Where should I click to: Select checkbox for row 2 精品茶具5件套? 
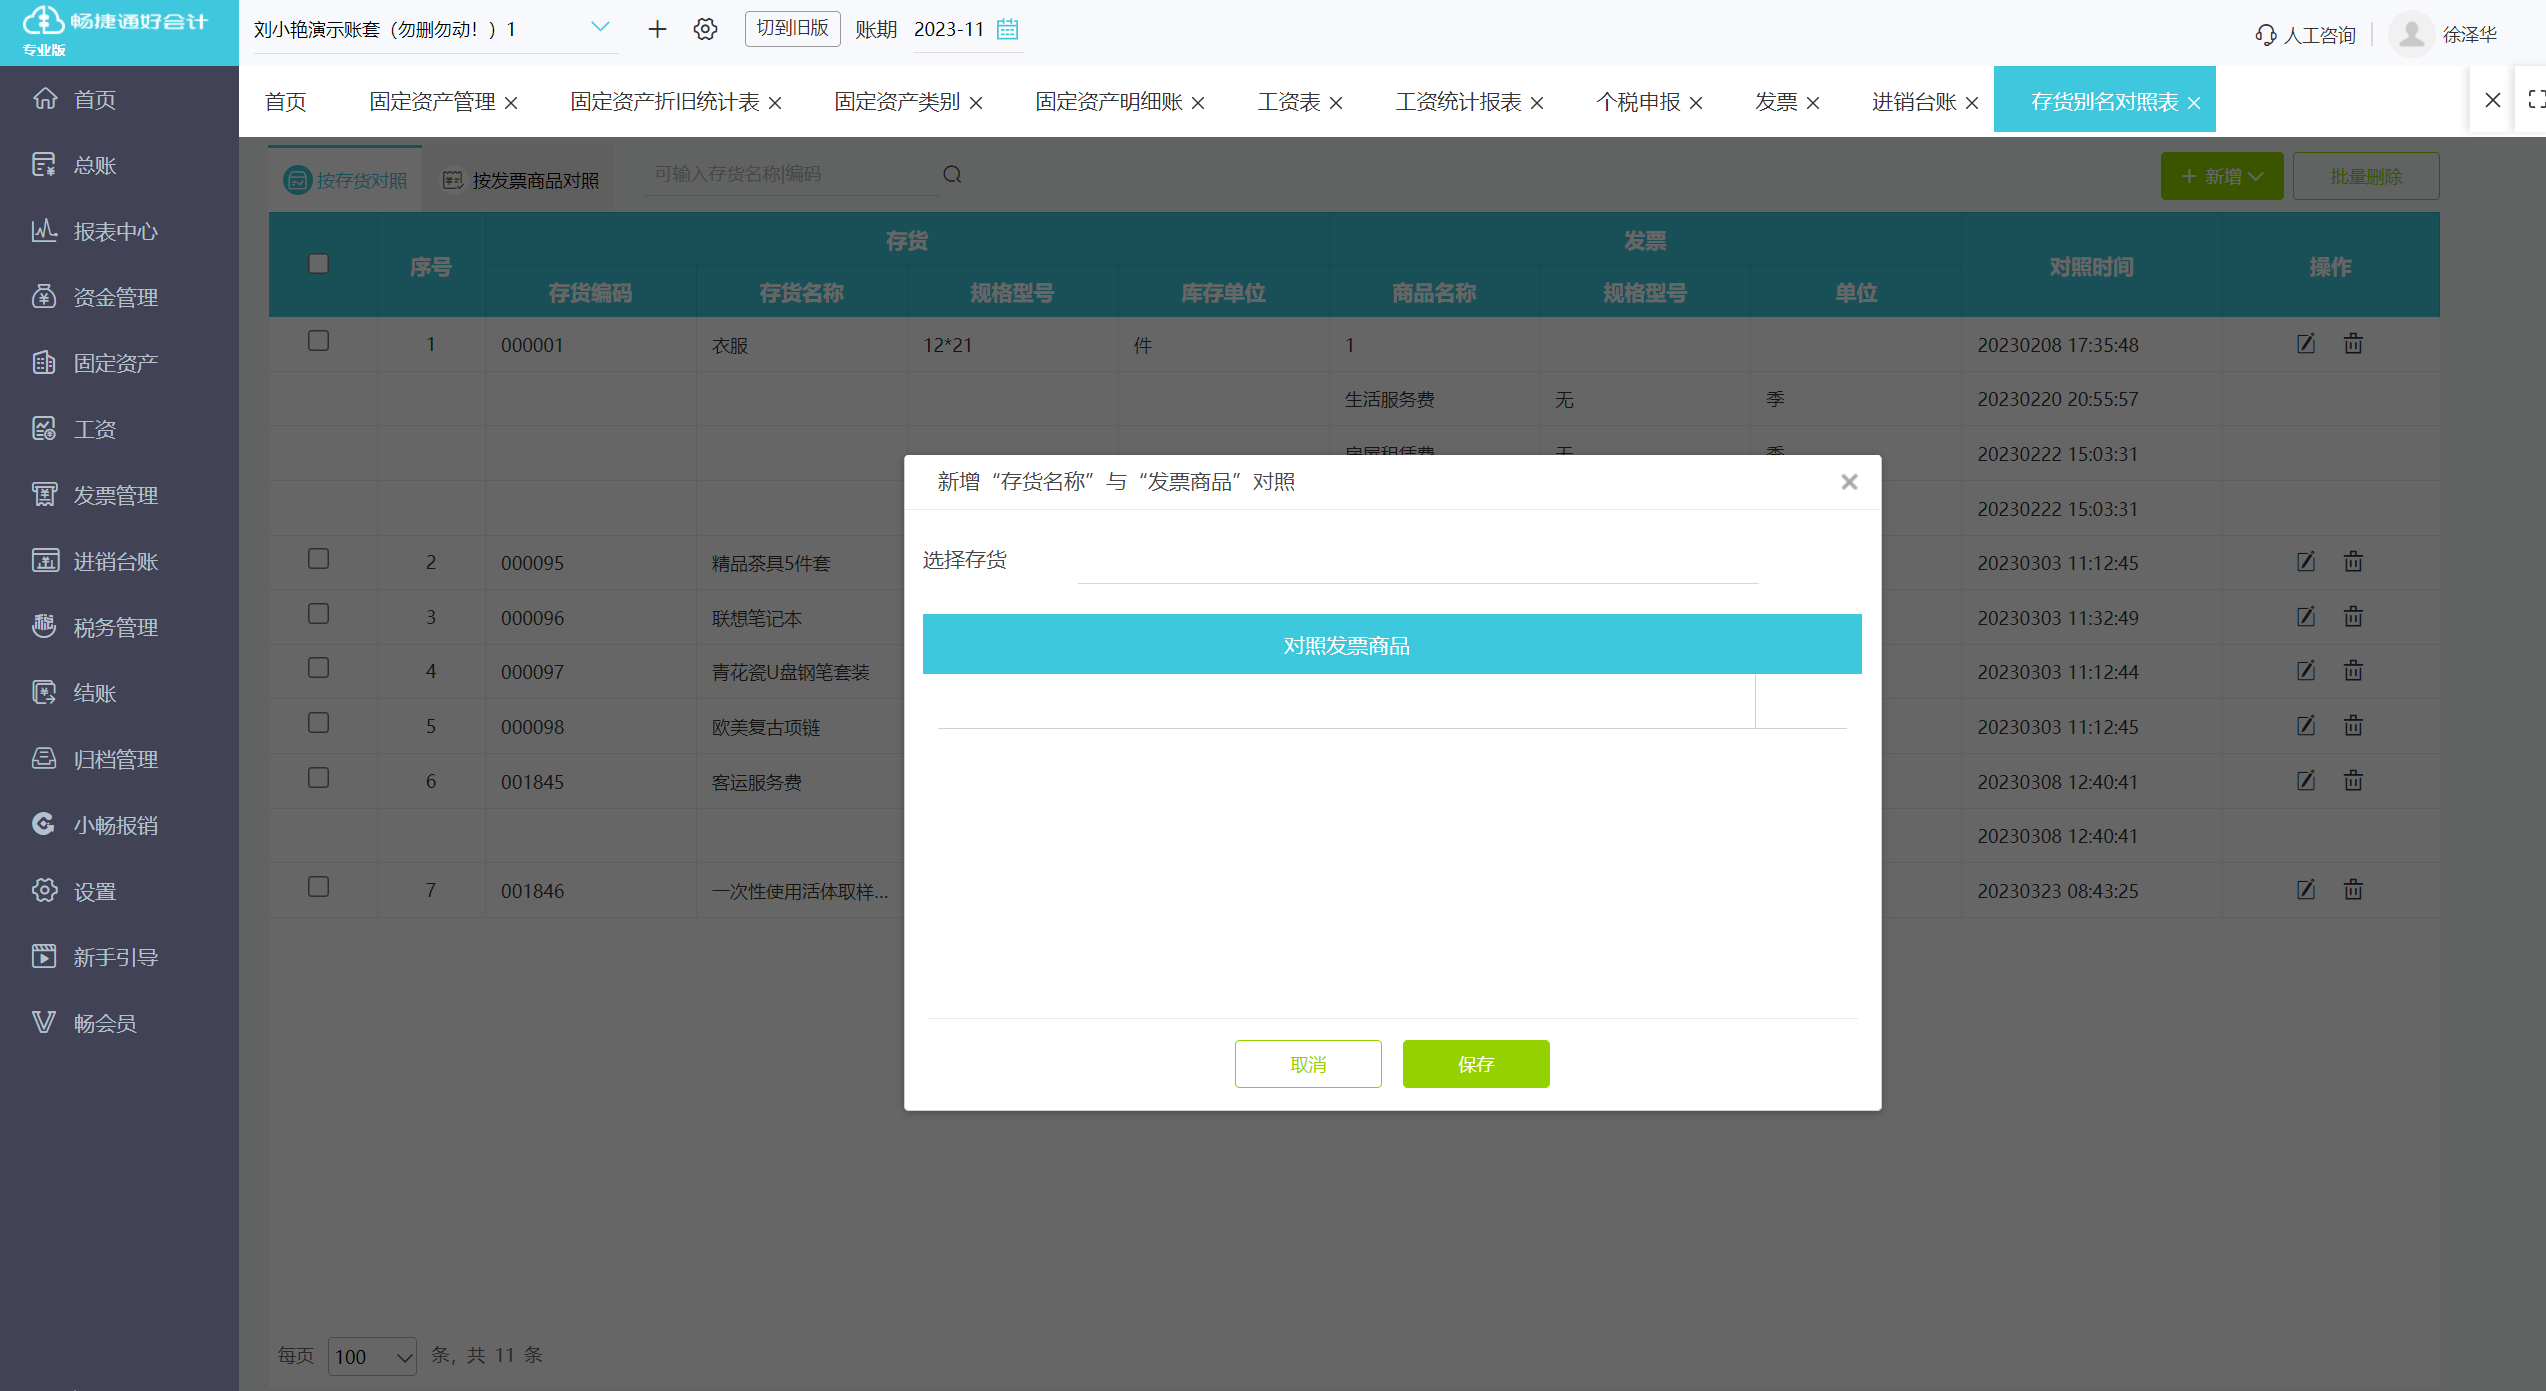tap(317, 560)
